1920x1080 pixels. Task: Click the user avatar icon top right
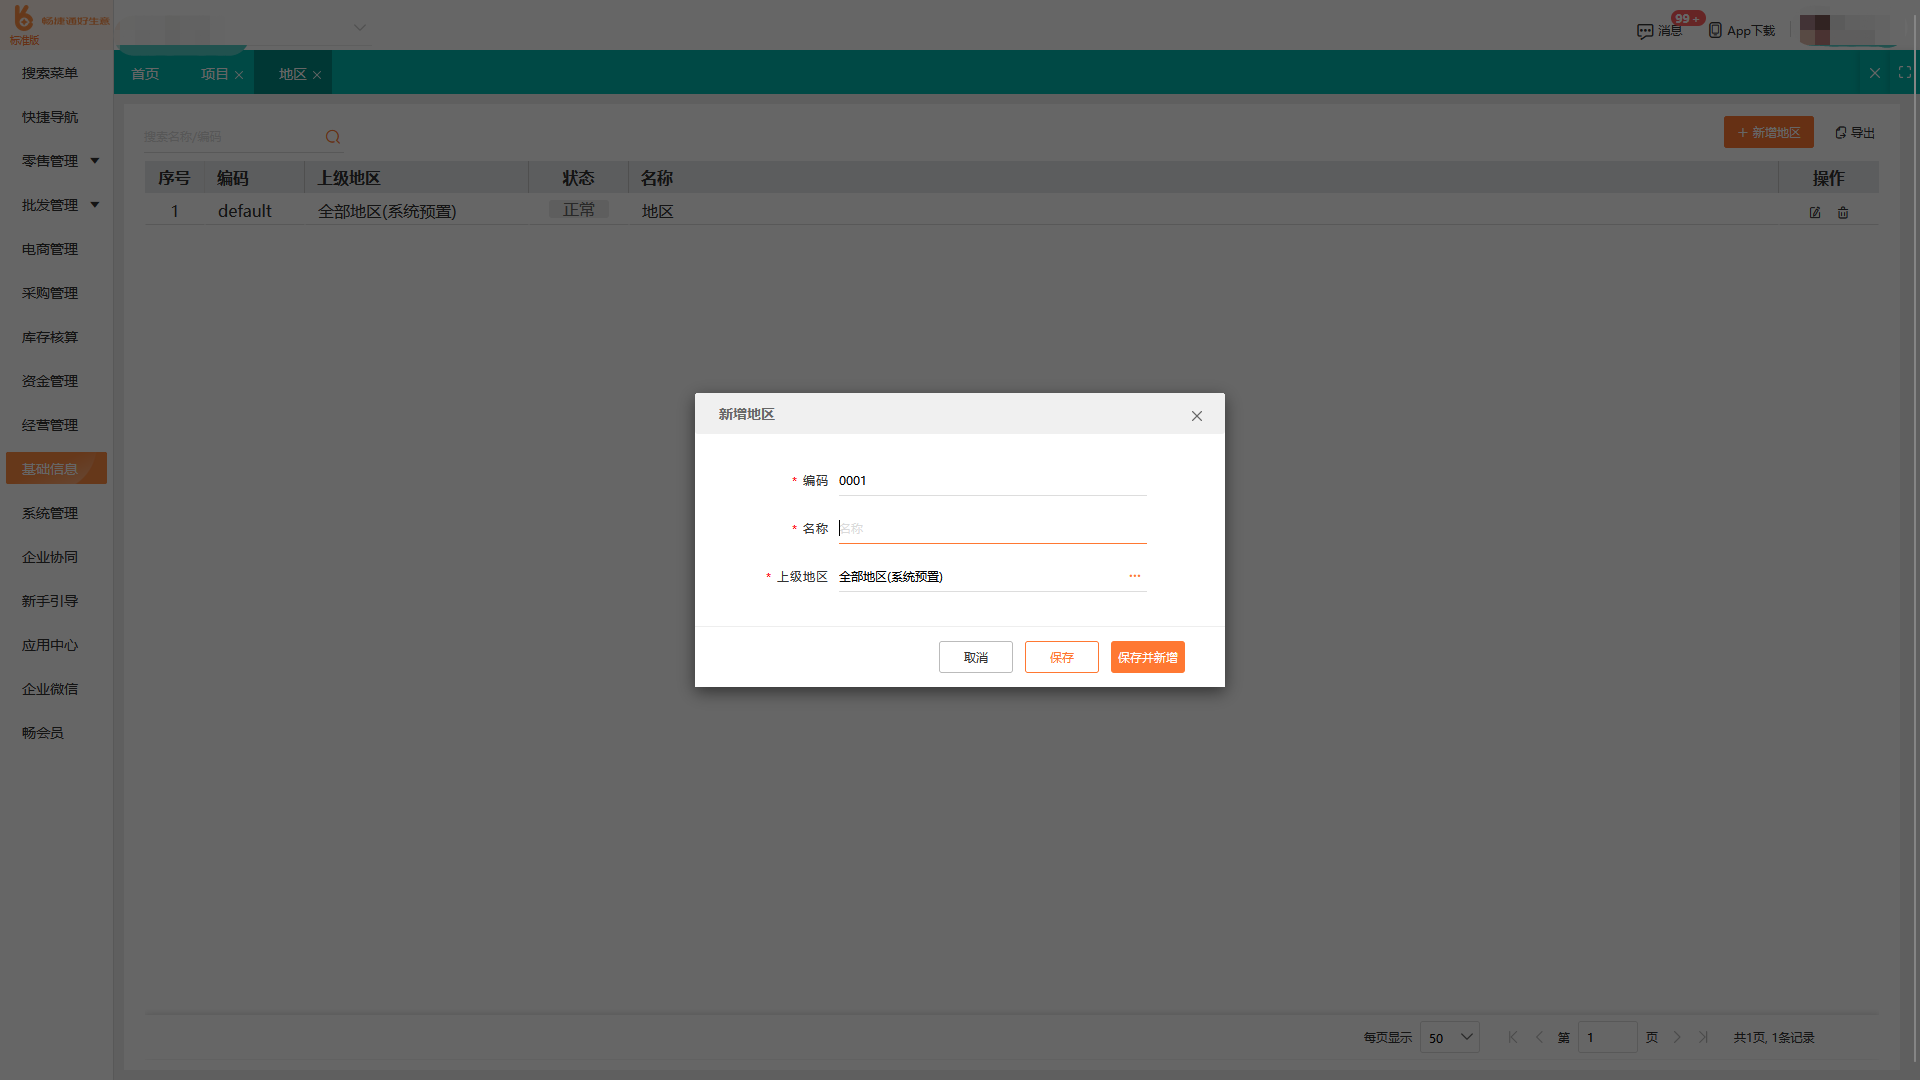click(1816, 29)
